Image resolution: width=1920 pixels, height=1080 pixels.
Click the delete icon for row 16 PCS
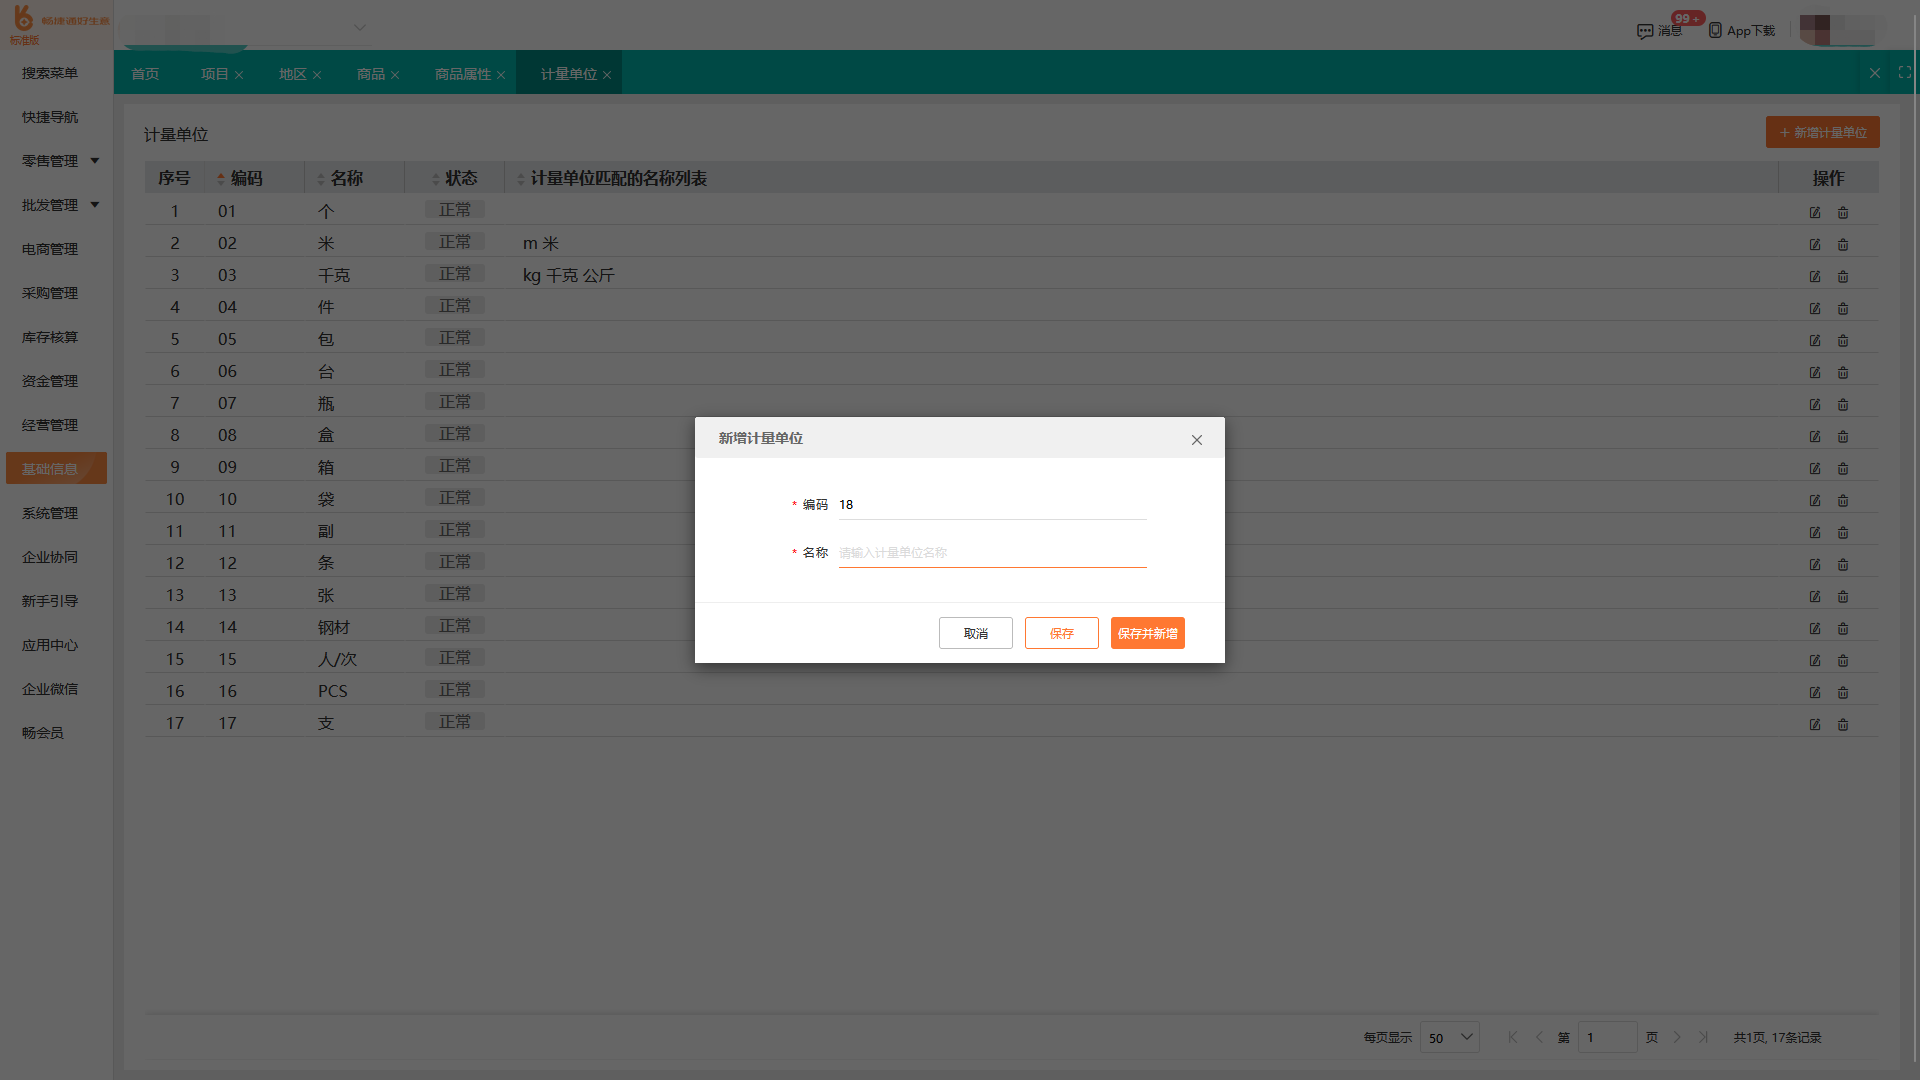pos(1844,691)
